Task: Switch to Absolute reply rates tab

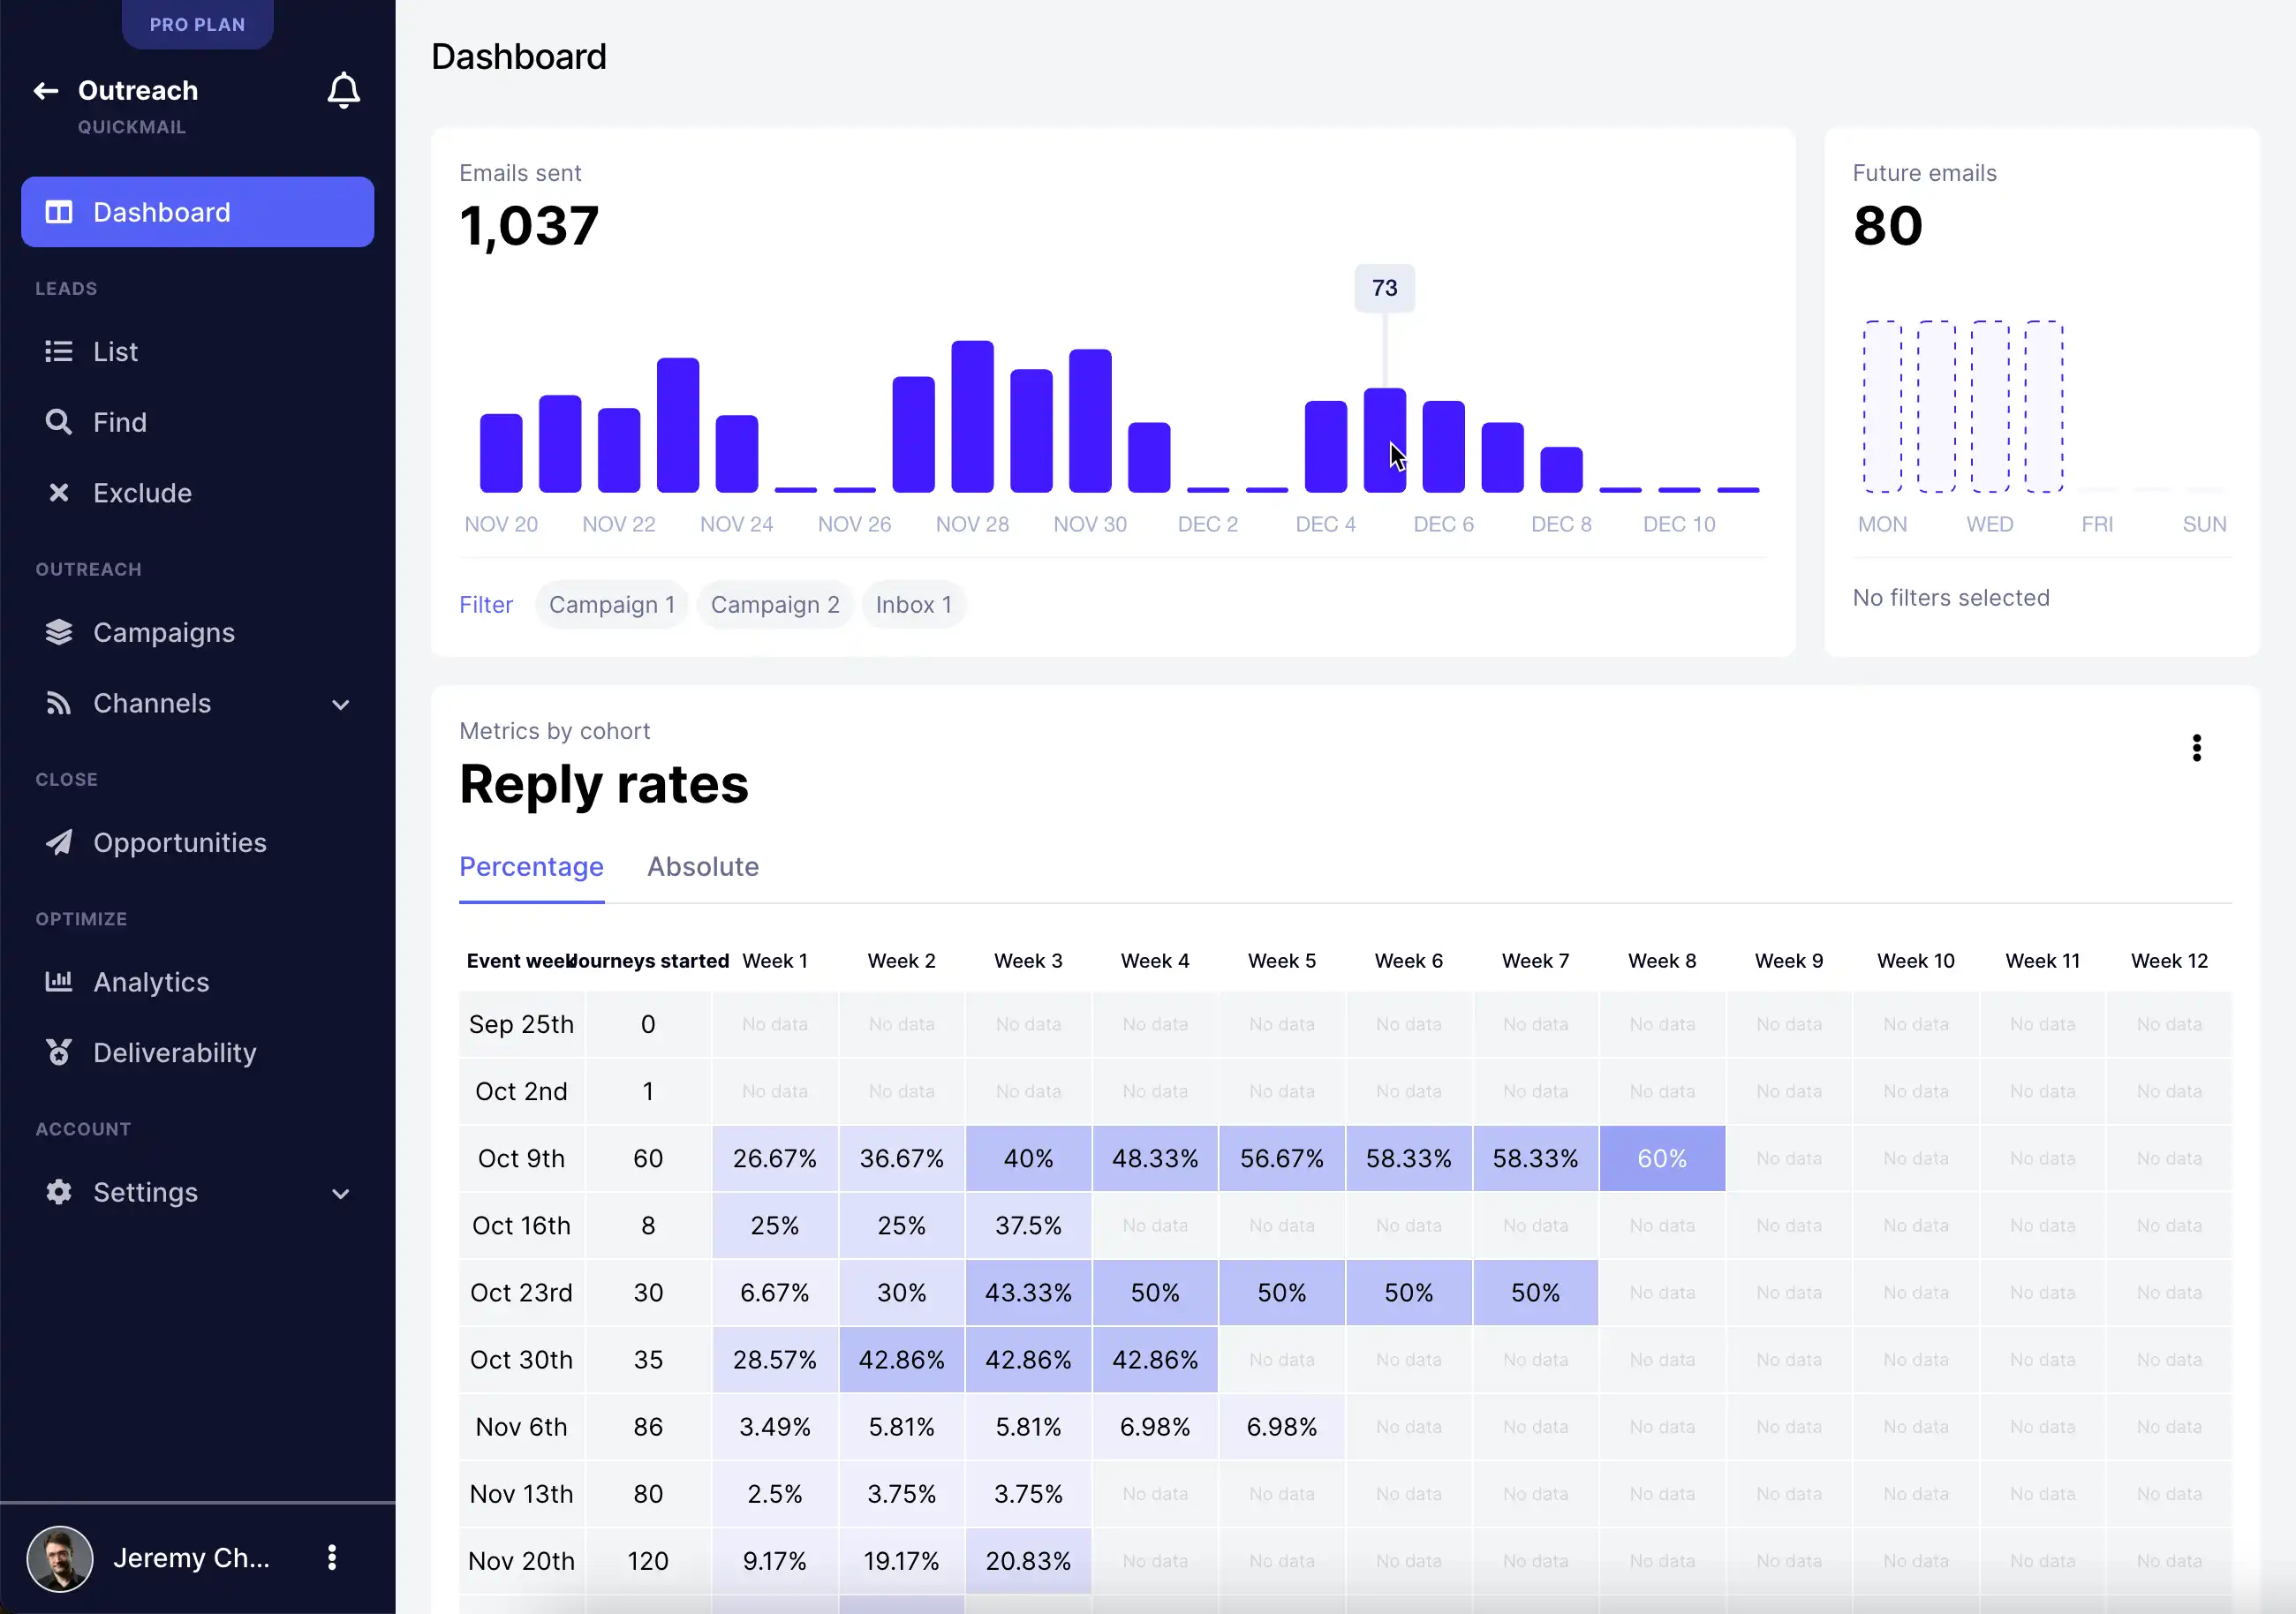Action: [702, 866]
